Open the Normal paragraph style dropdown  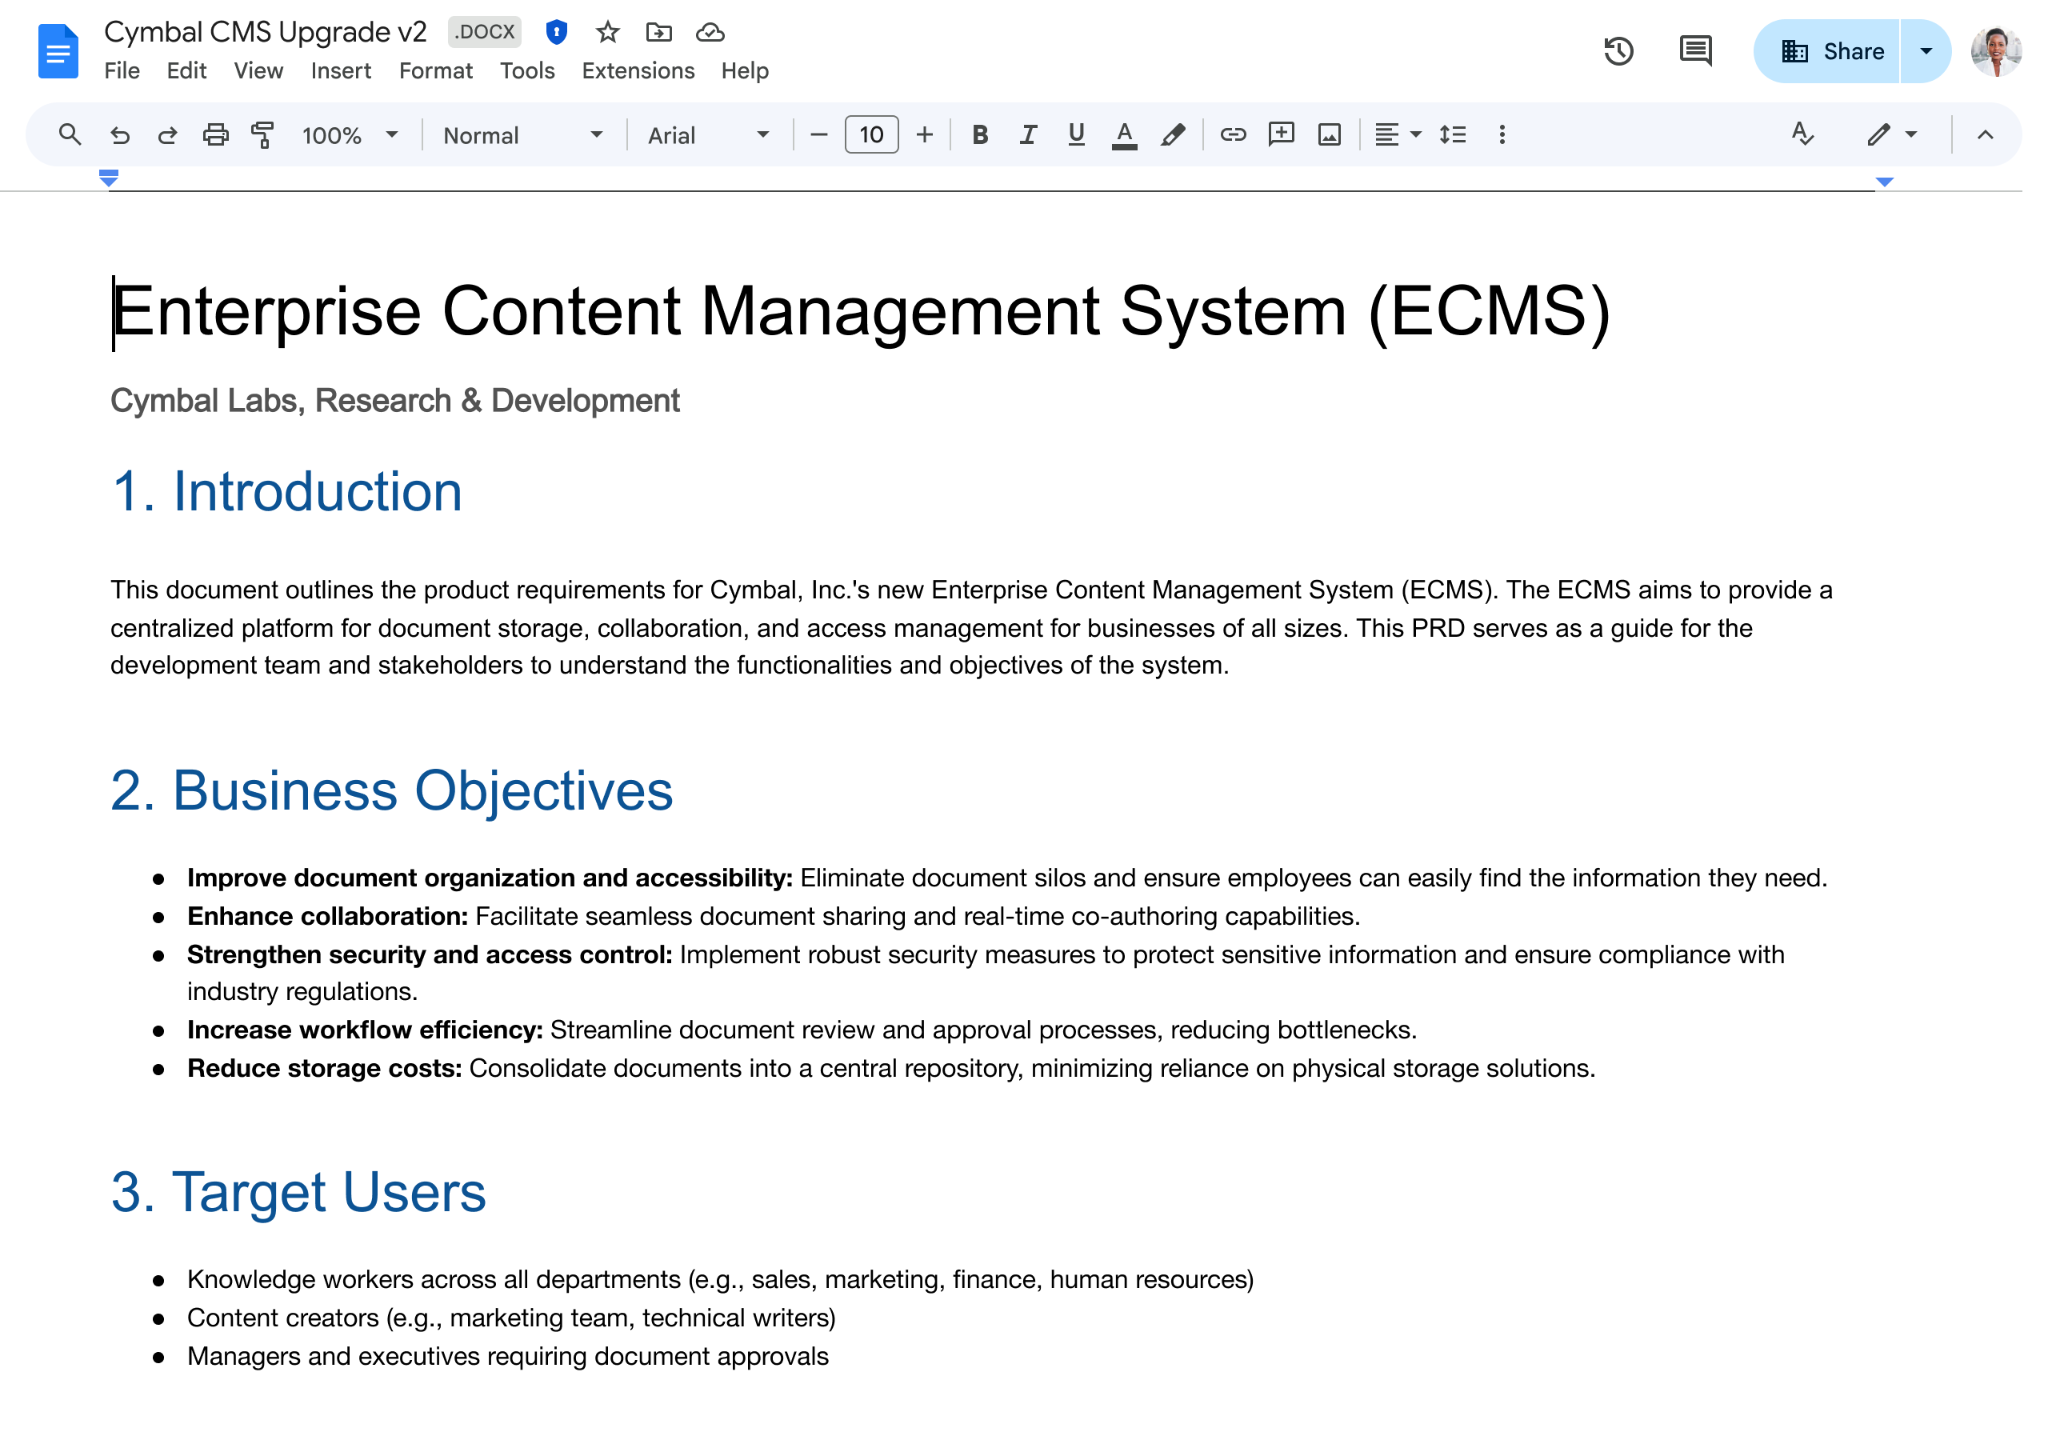pos(523,135)
